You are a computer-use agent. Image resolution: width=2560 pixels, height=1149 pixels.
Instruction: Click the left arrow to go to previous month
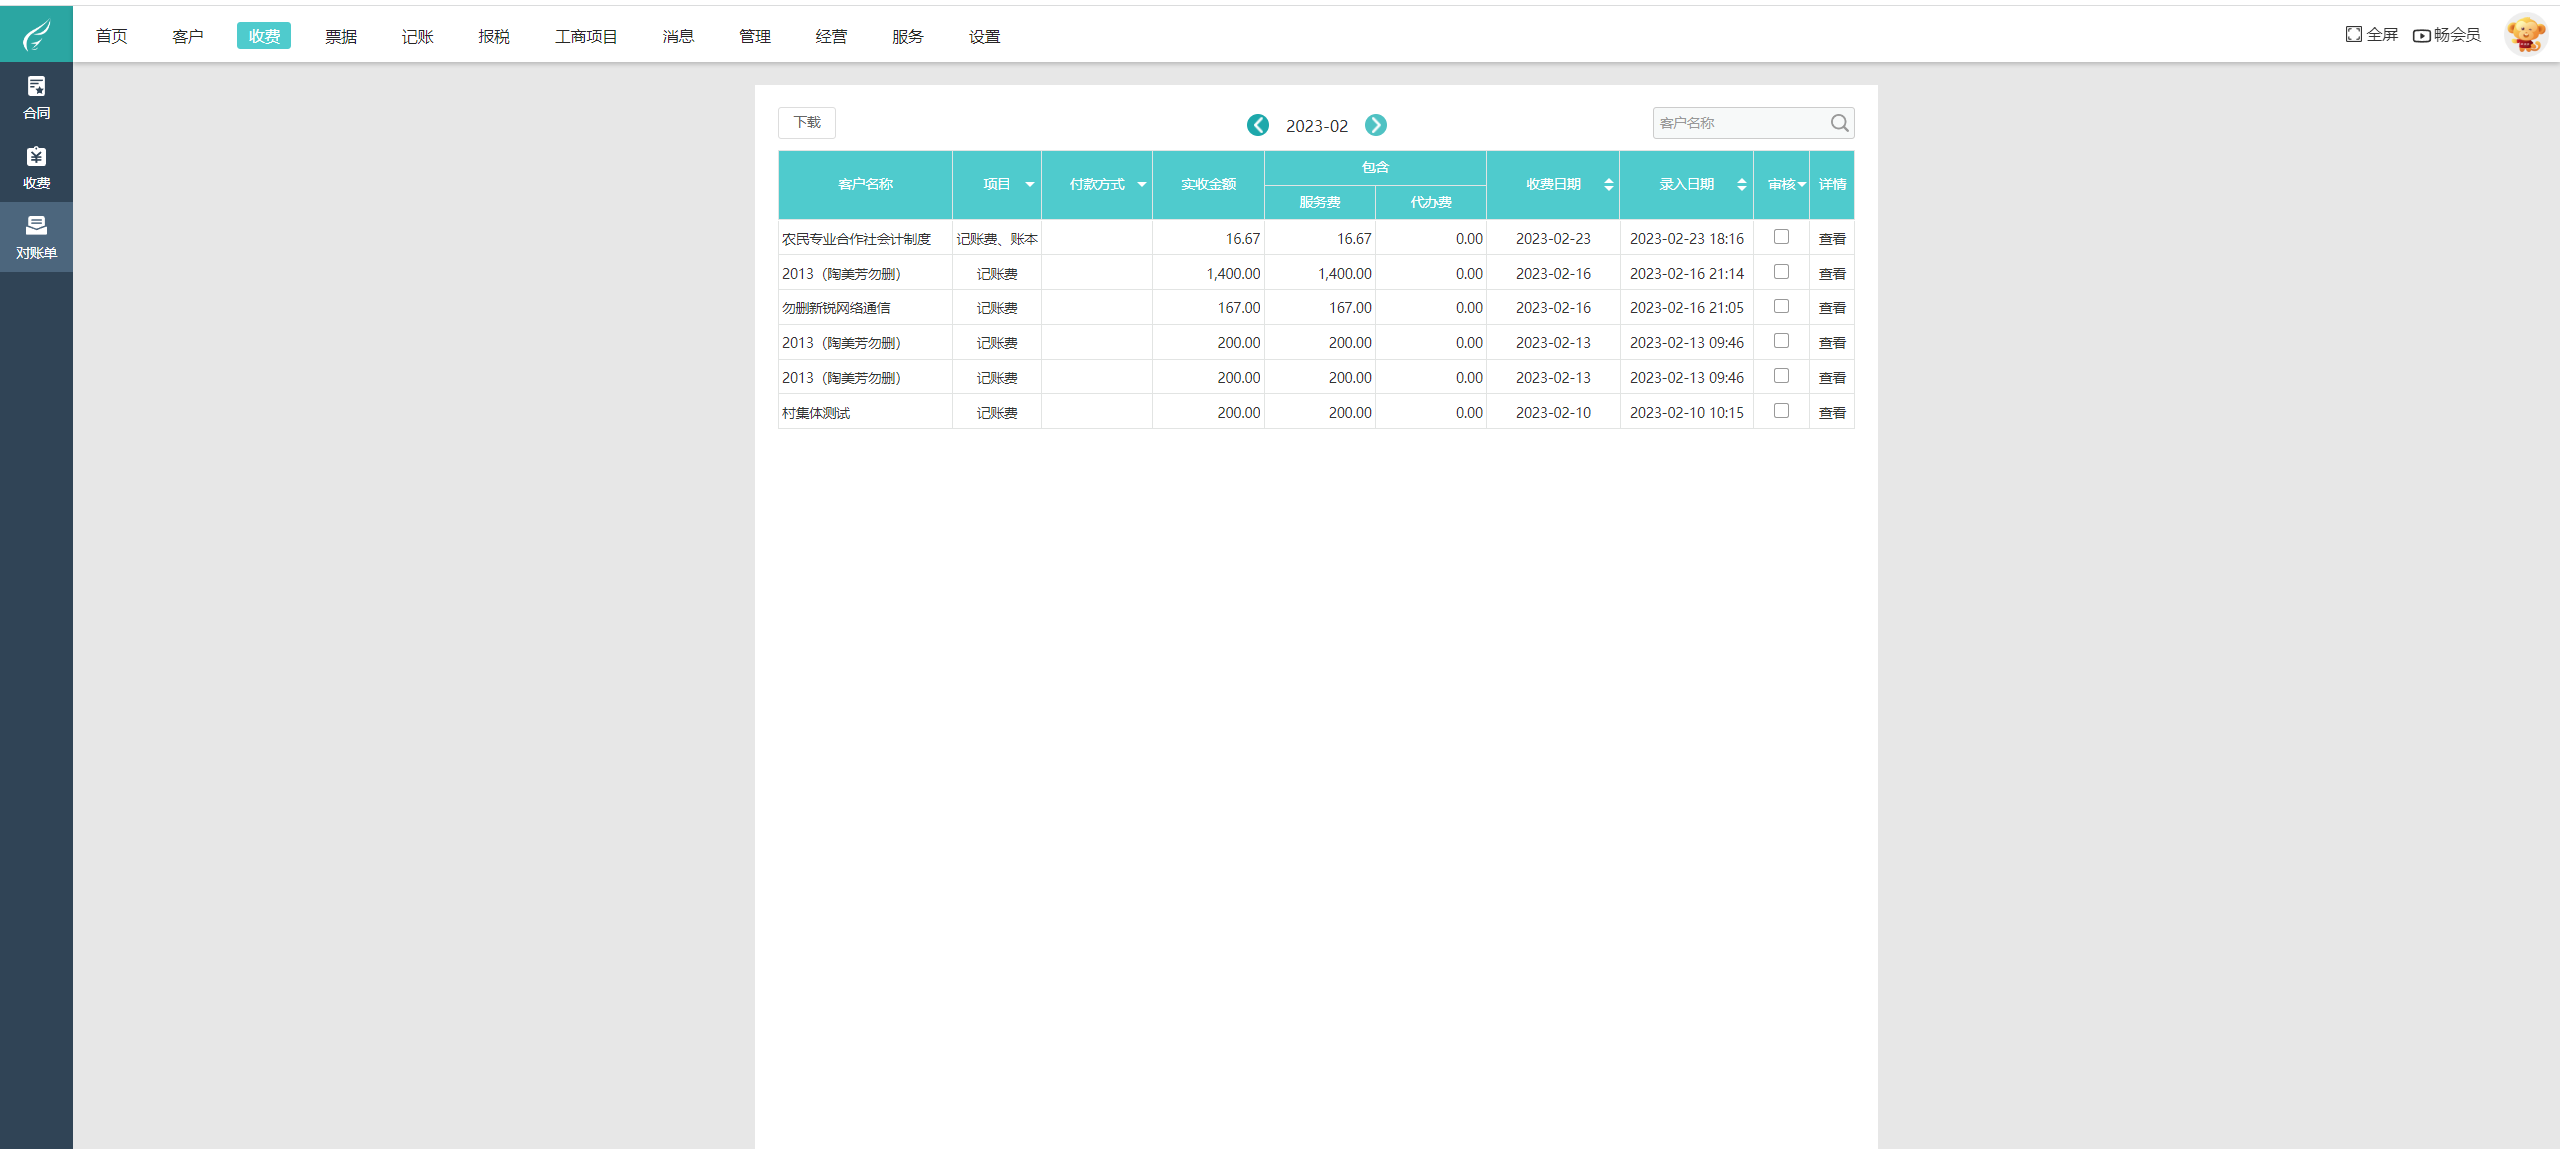[1259, 126]
